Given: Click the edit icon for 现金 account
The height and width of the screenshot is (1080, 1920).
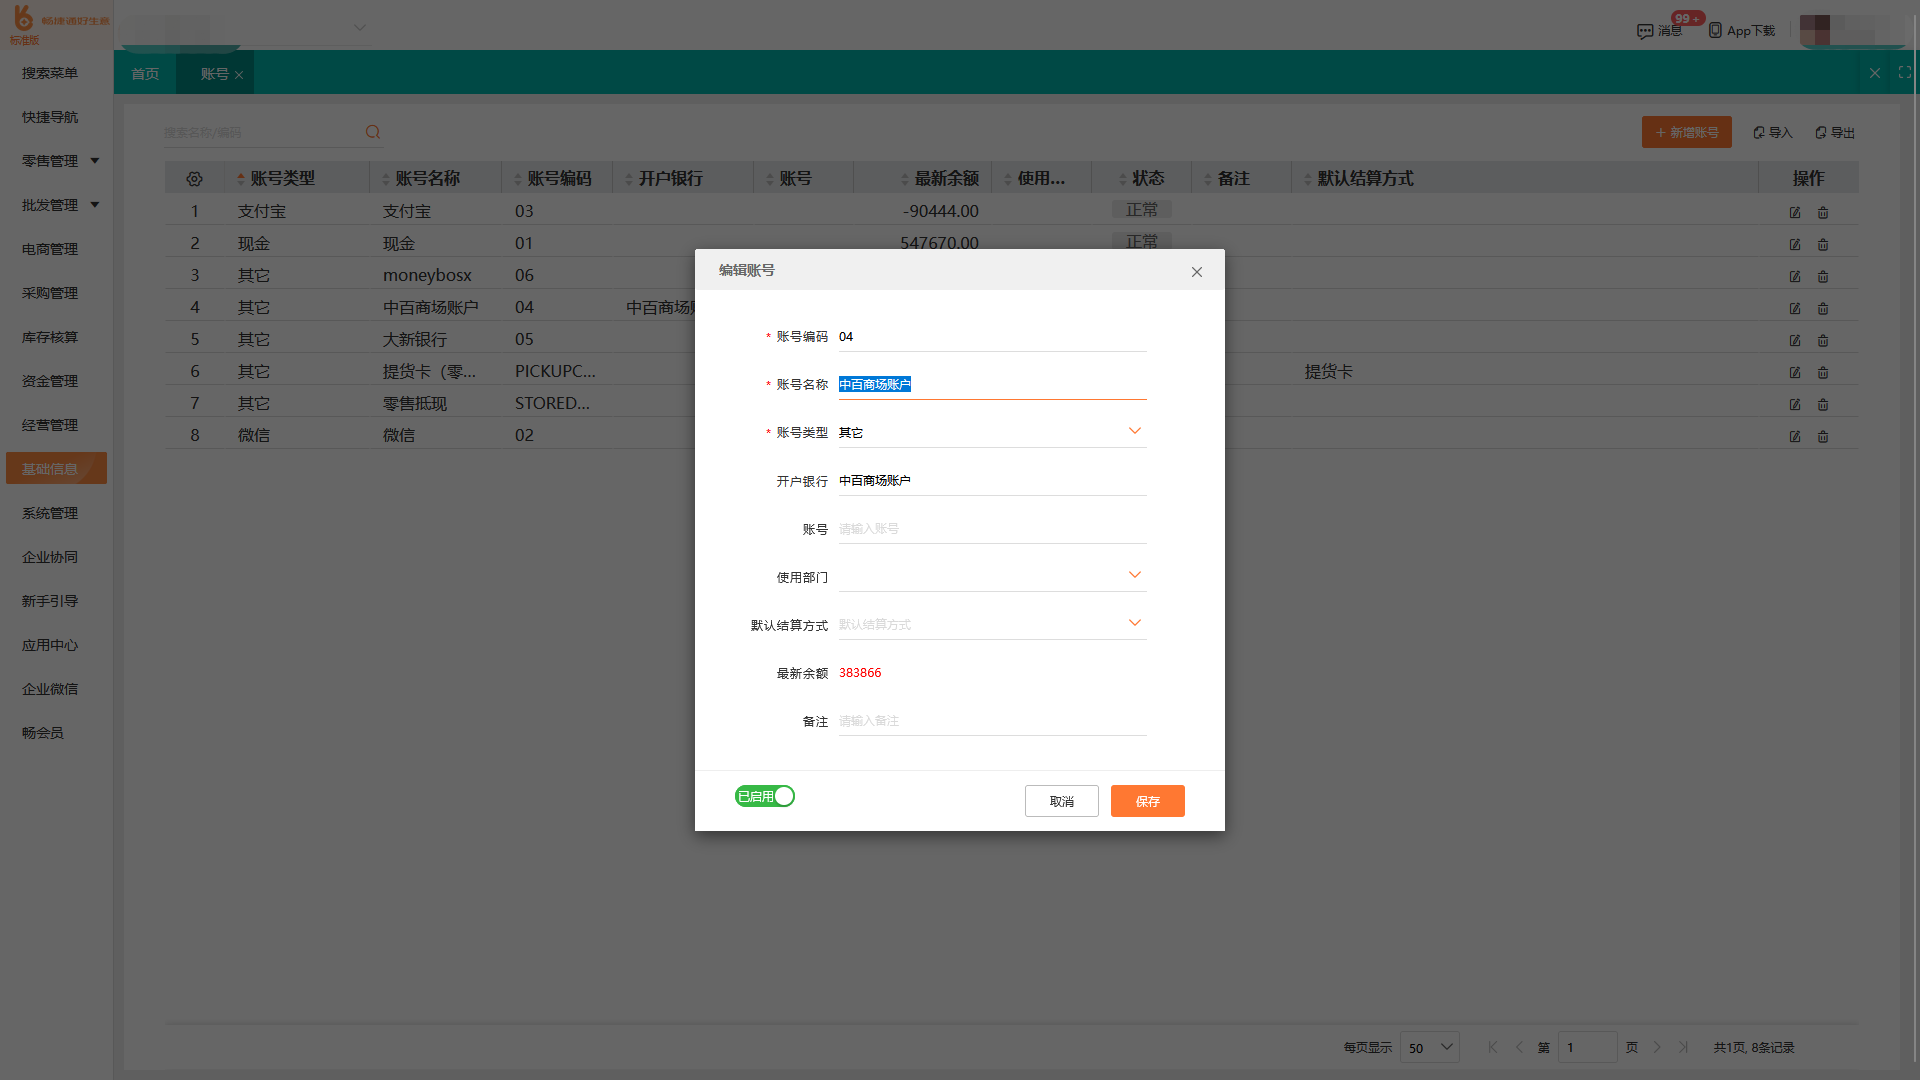Looking at the screenshot, I should point(1795,244).
